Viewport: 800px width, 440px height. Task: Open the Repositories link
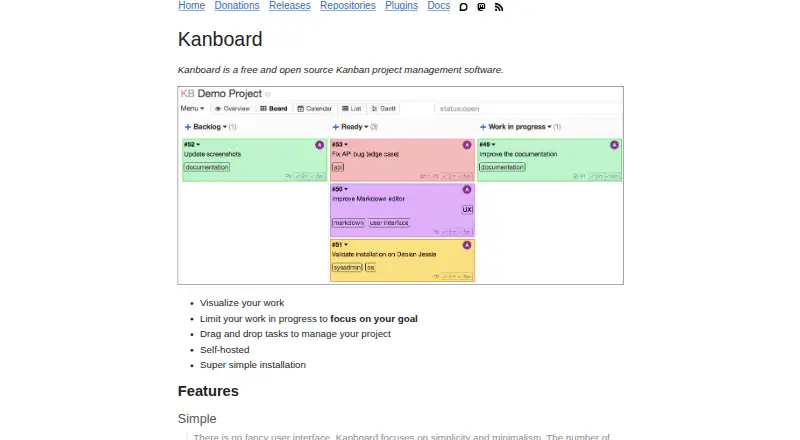click(x=348, y=6)
